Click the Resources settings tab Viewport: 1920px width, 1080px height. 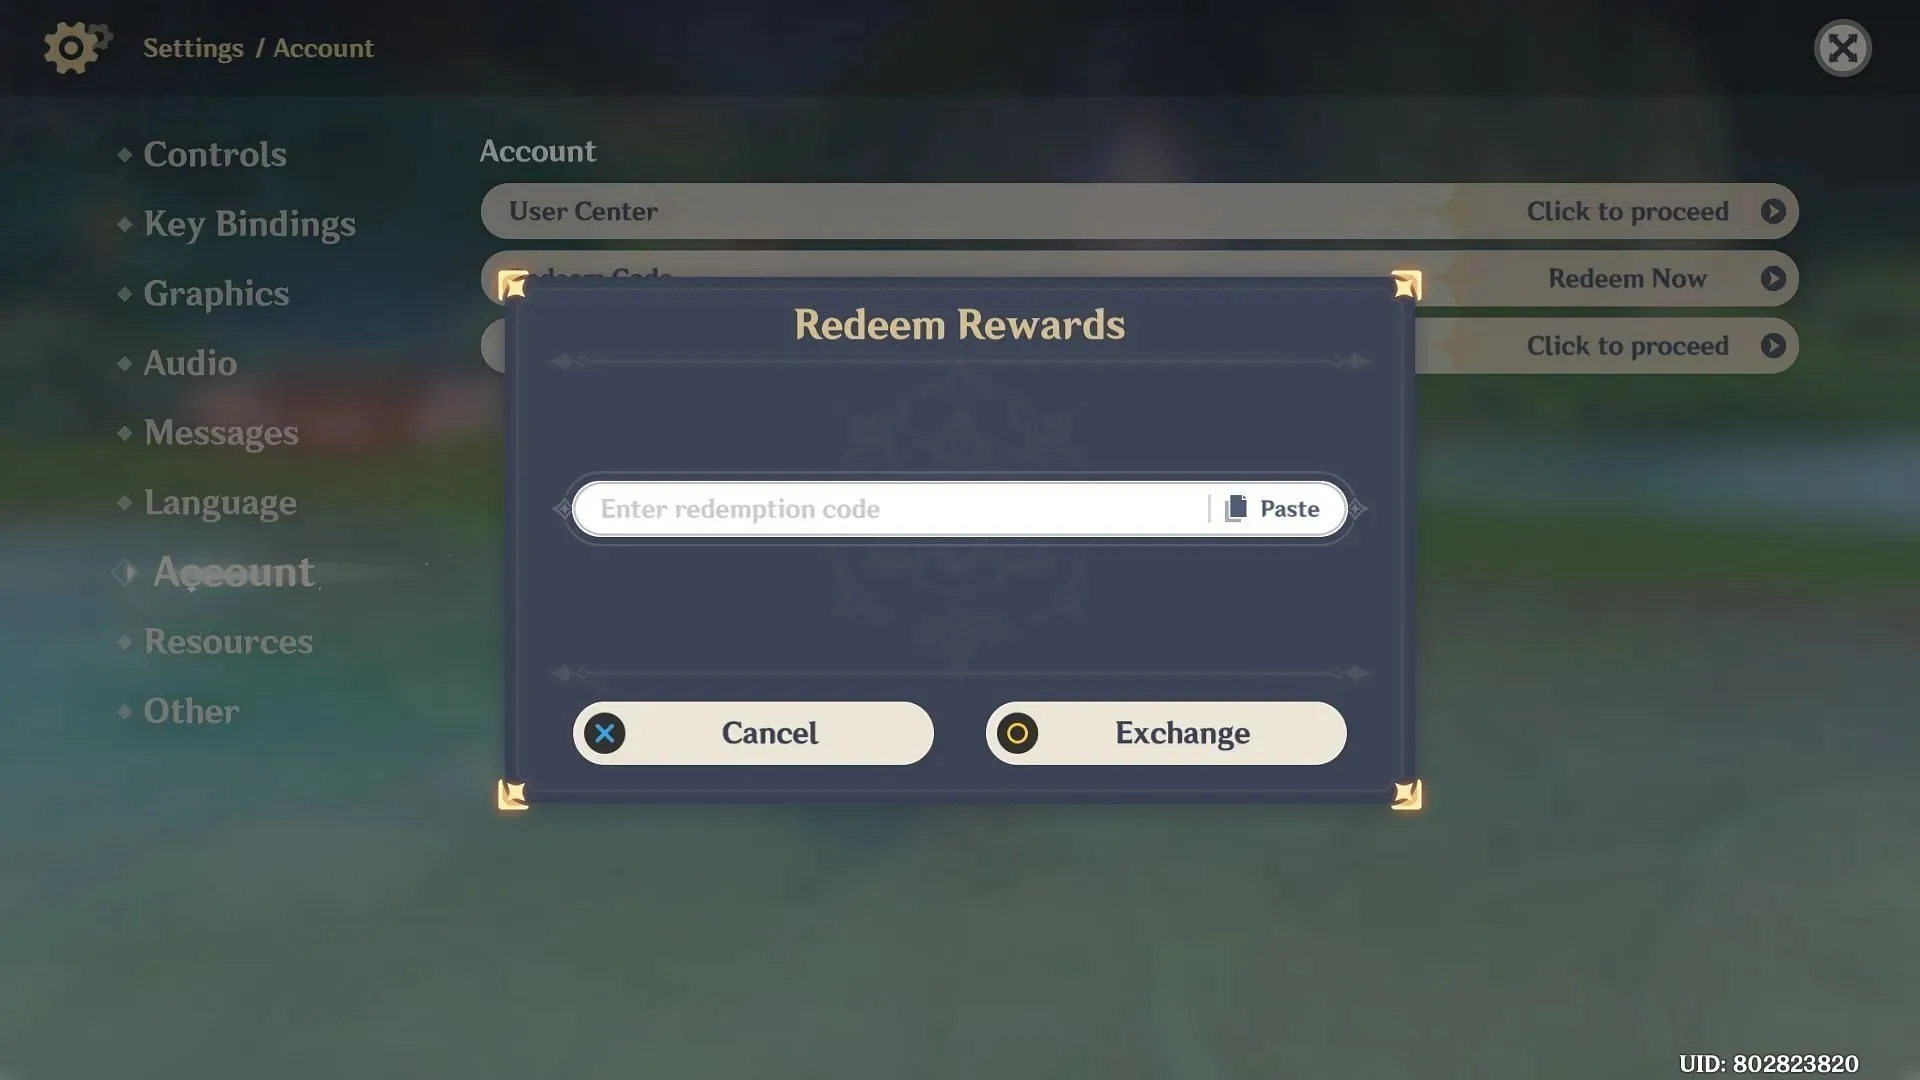click(x=228, y=640)
